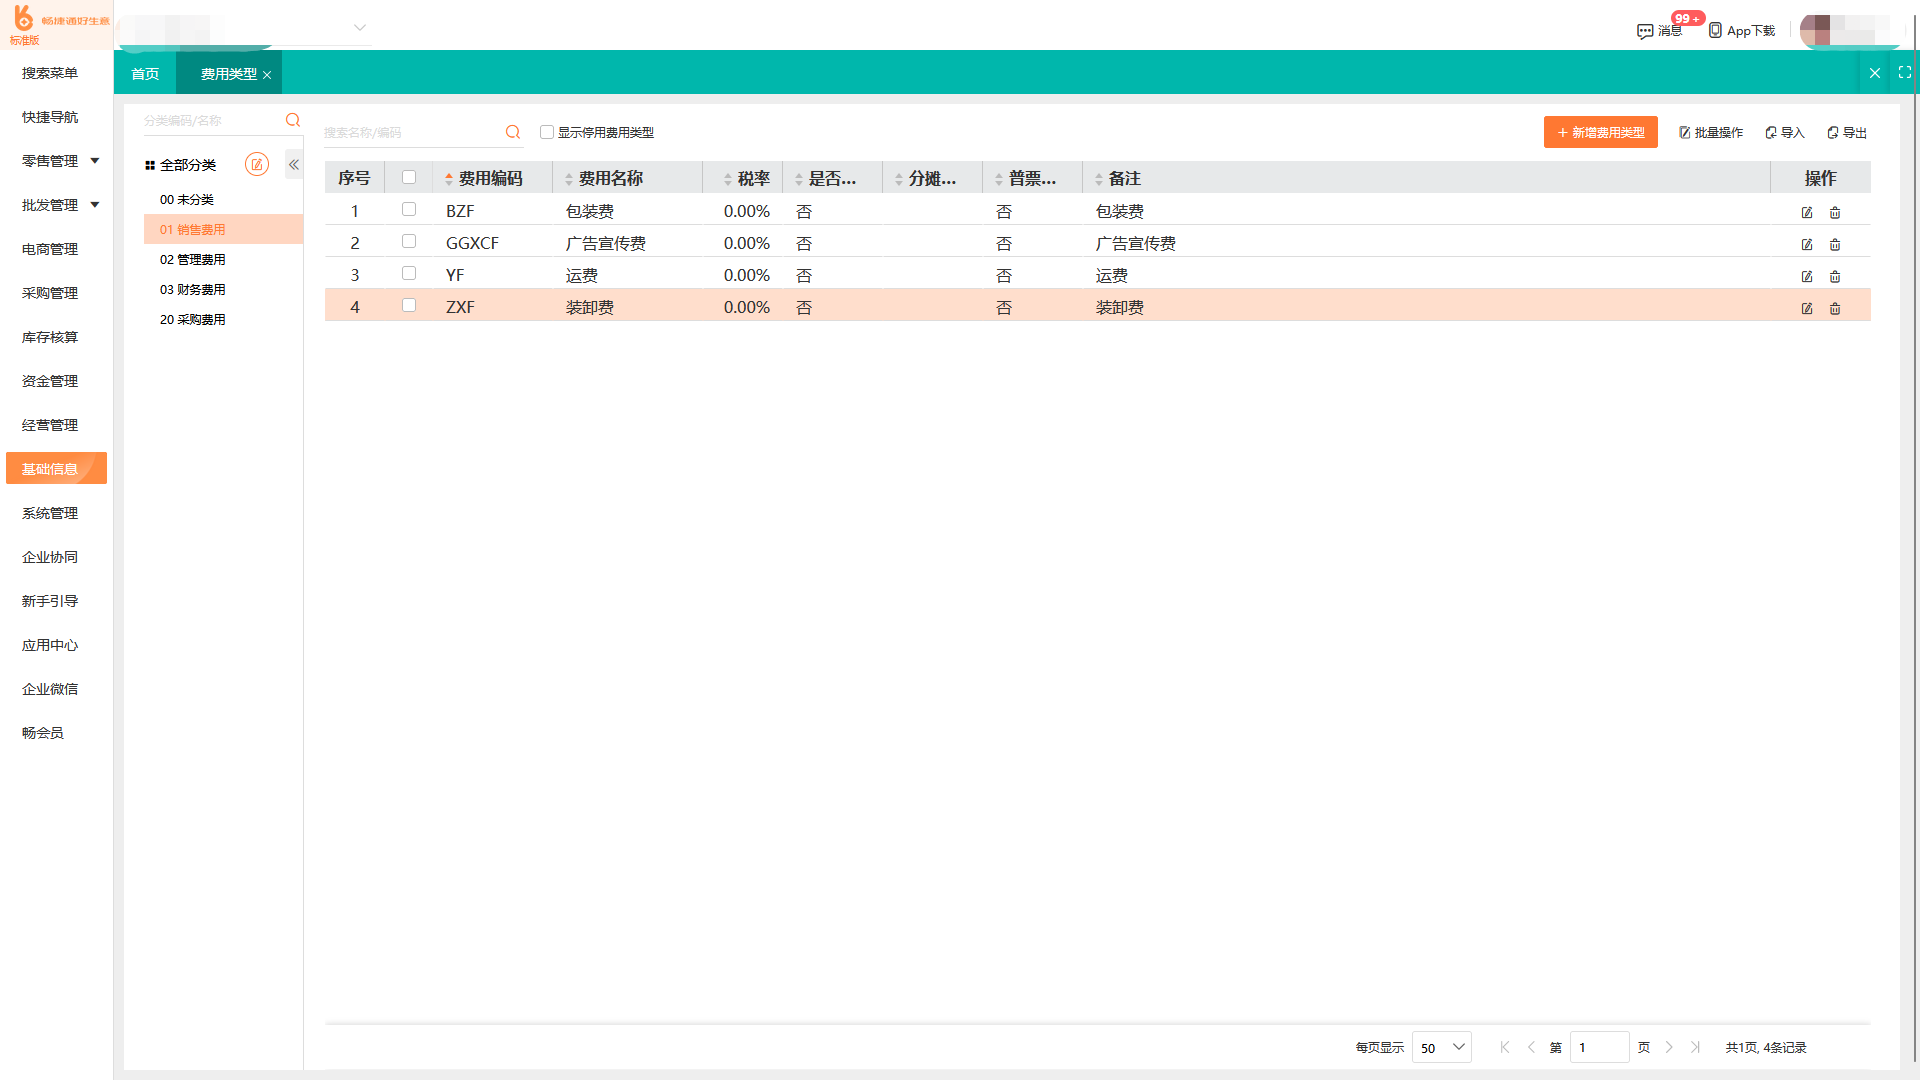This screenshot has height=1080, width=1920.
Task: Click the delete icon for YF row
Action: coord(1836,274)
